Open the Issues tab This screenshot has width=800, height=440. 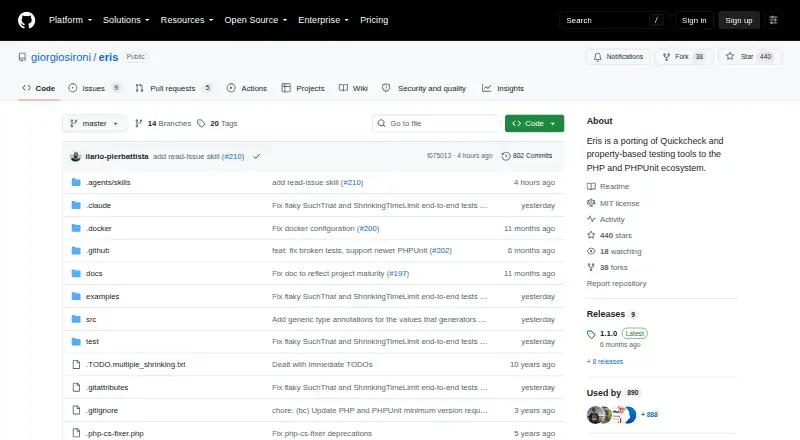(x=94, y=88)
